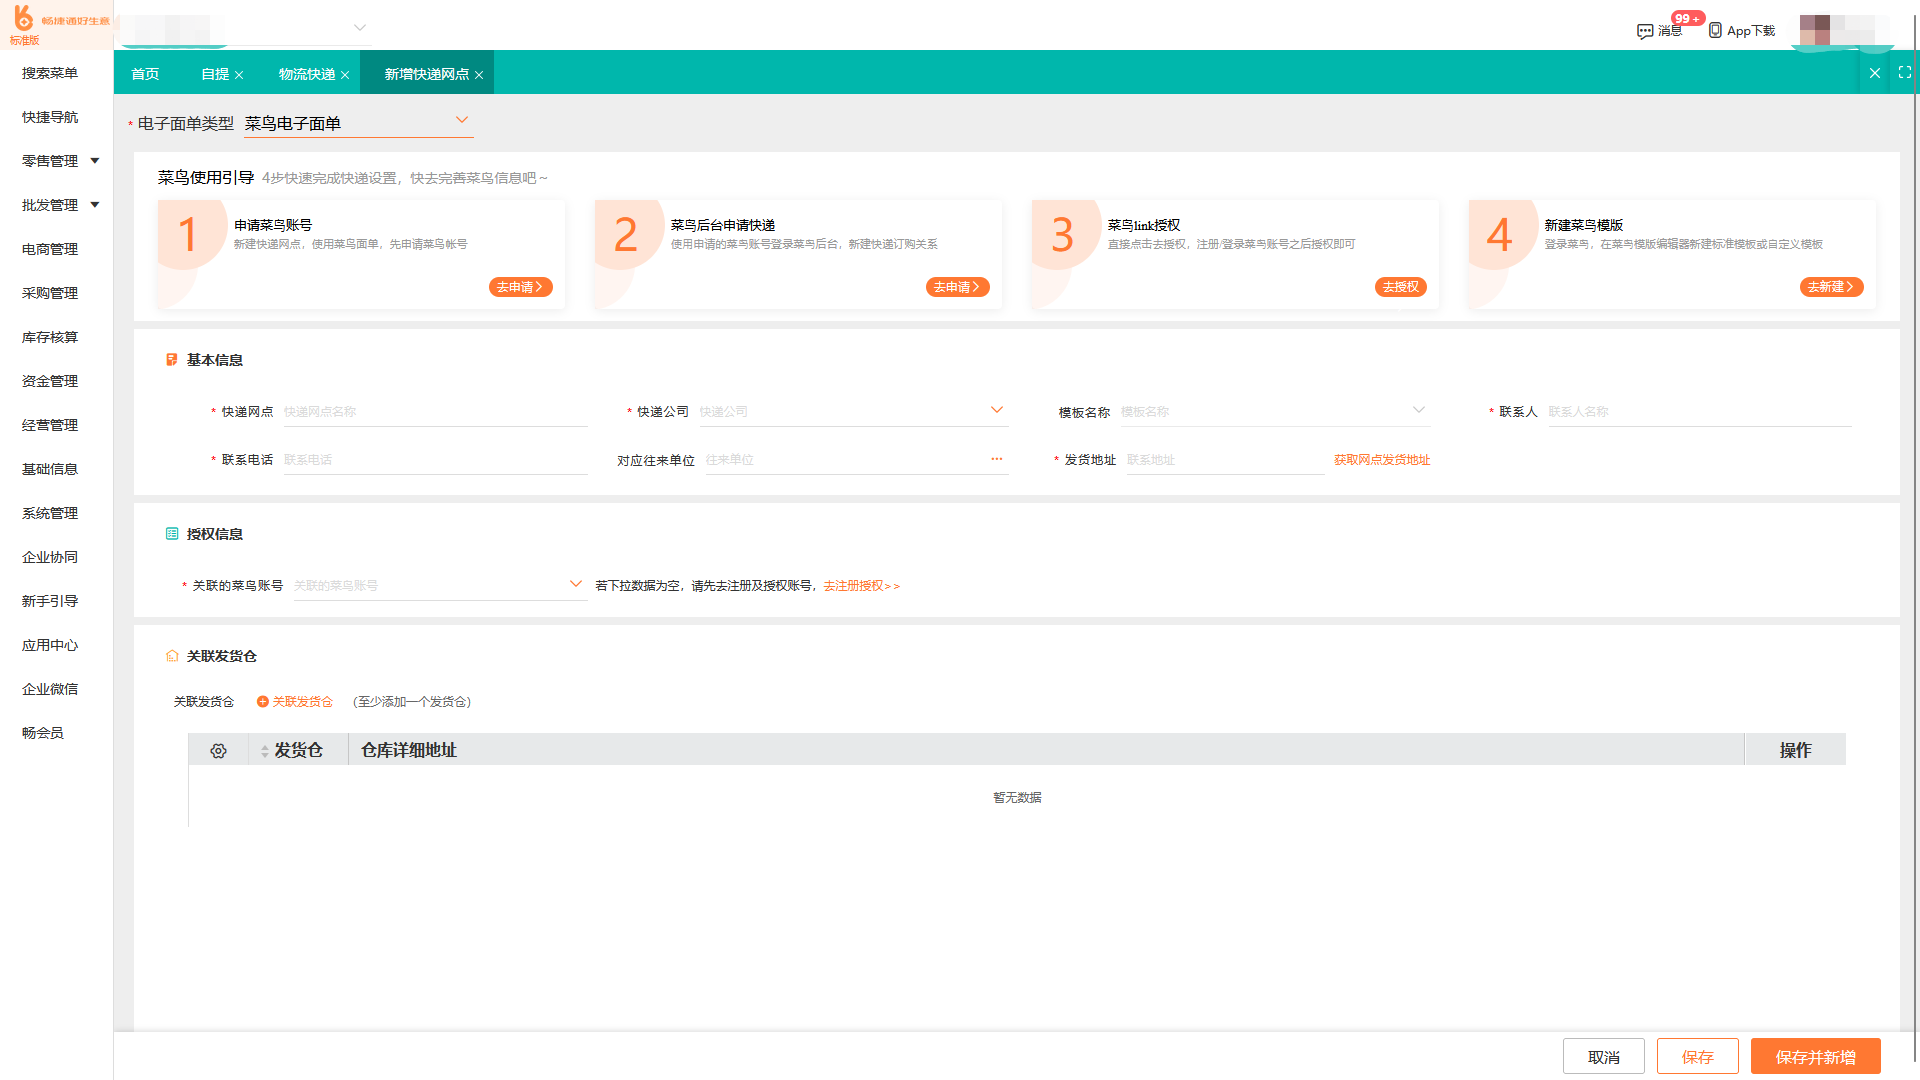Click the 关联发货仓 section icon
The width and height of the screenshot is (1920, 1080).
(x=173, y=654)
